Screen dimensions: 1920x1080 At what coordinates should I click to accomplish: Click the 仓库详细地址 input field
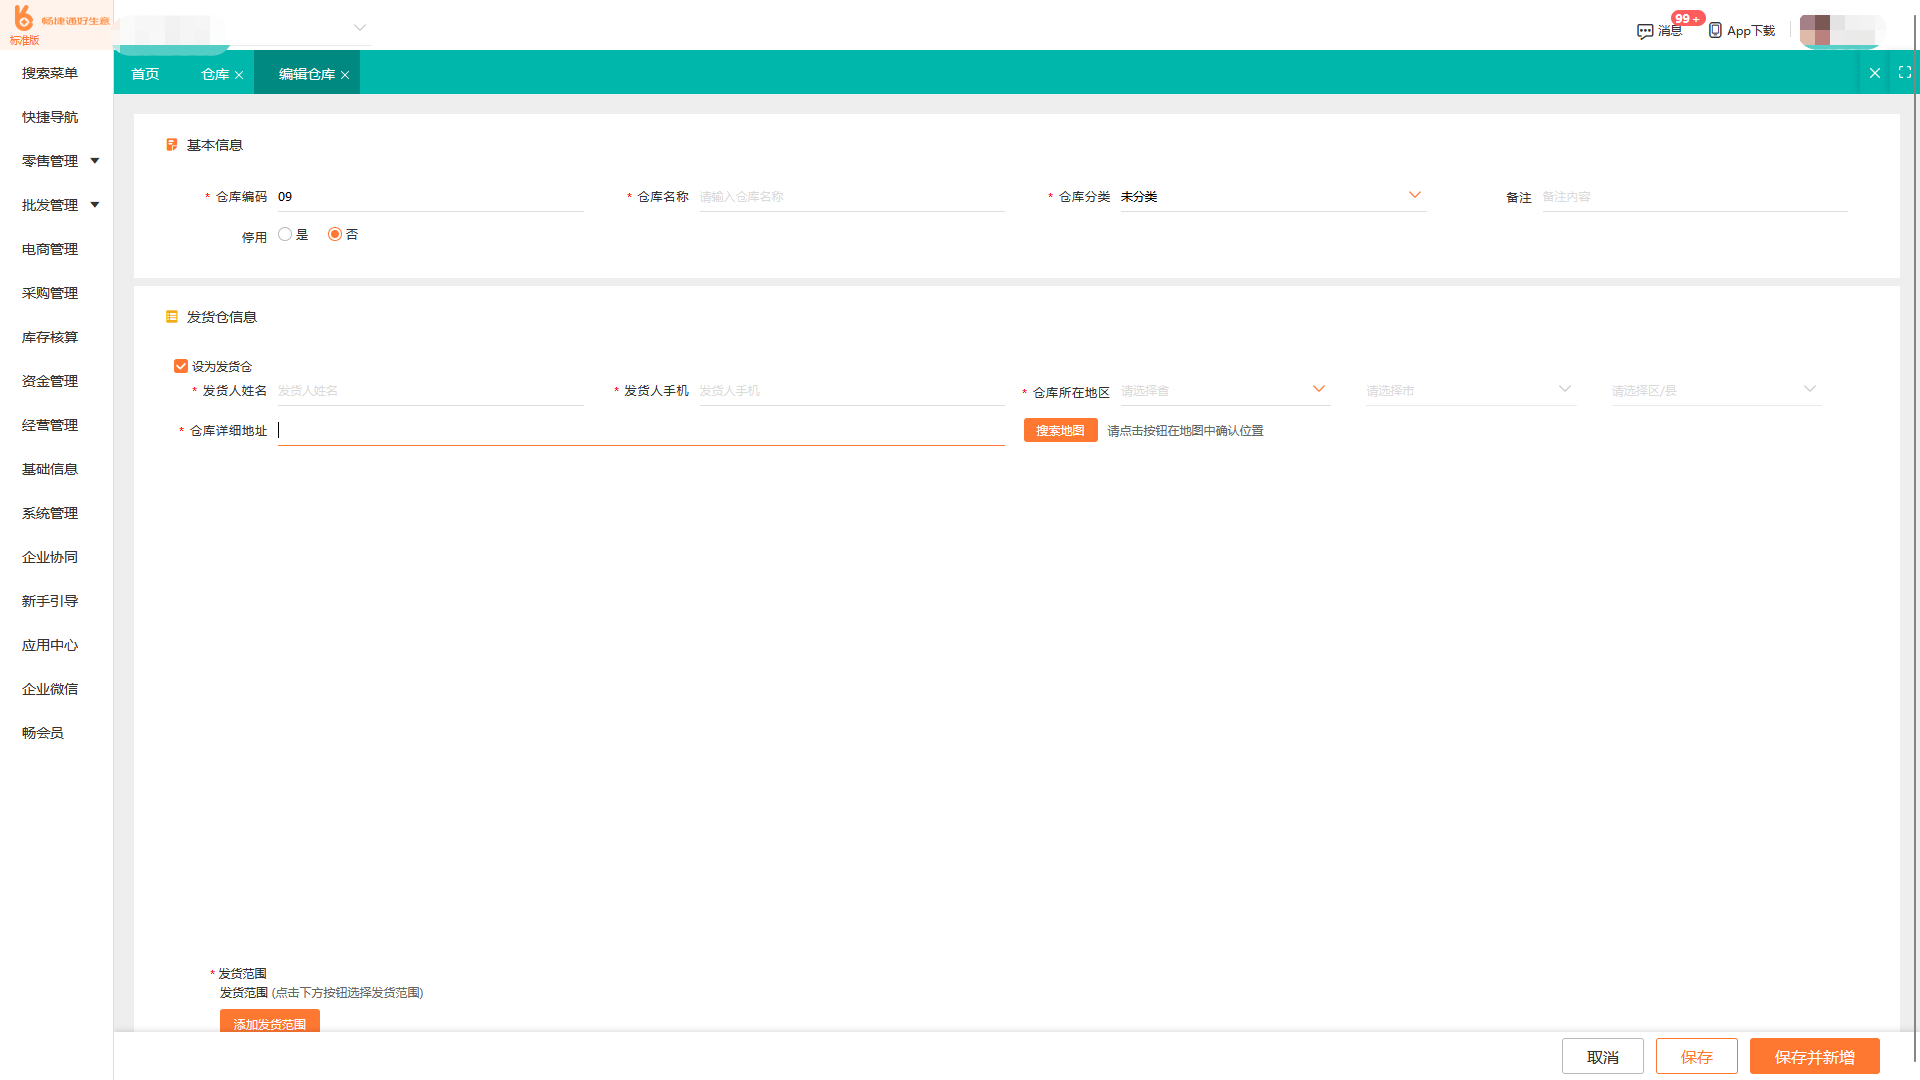pos(641,430)
